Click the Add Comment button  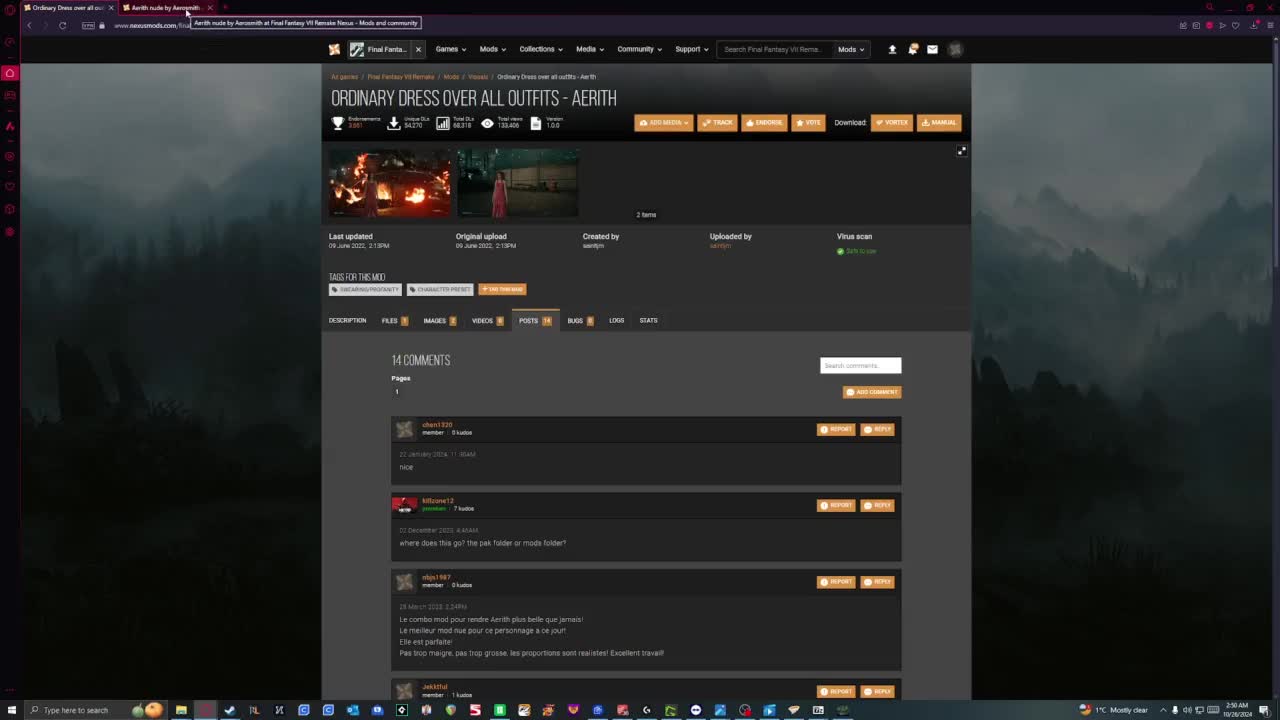(x=872, y=392)
